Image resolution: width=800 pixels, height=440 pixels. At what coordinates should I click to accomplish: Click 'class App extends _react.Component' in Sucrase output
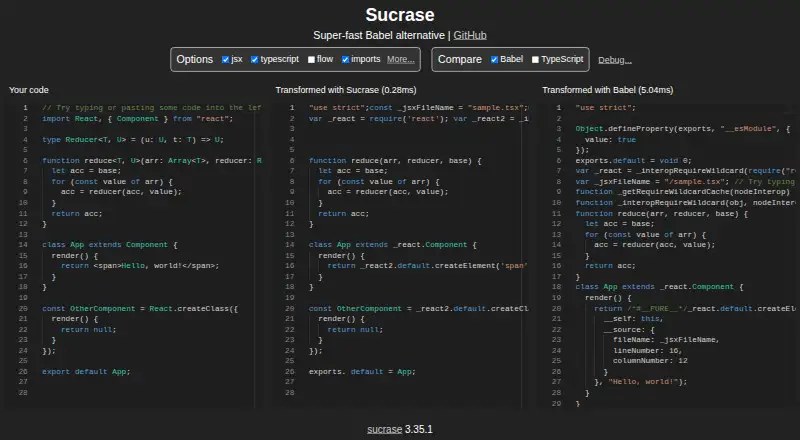click(x=392, y=245)
